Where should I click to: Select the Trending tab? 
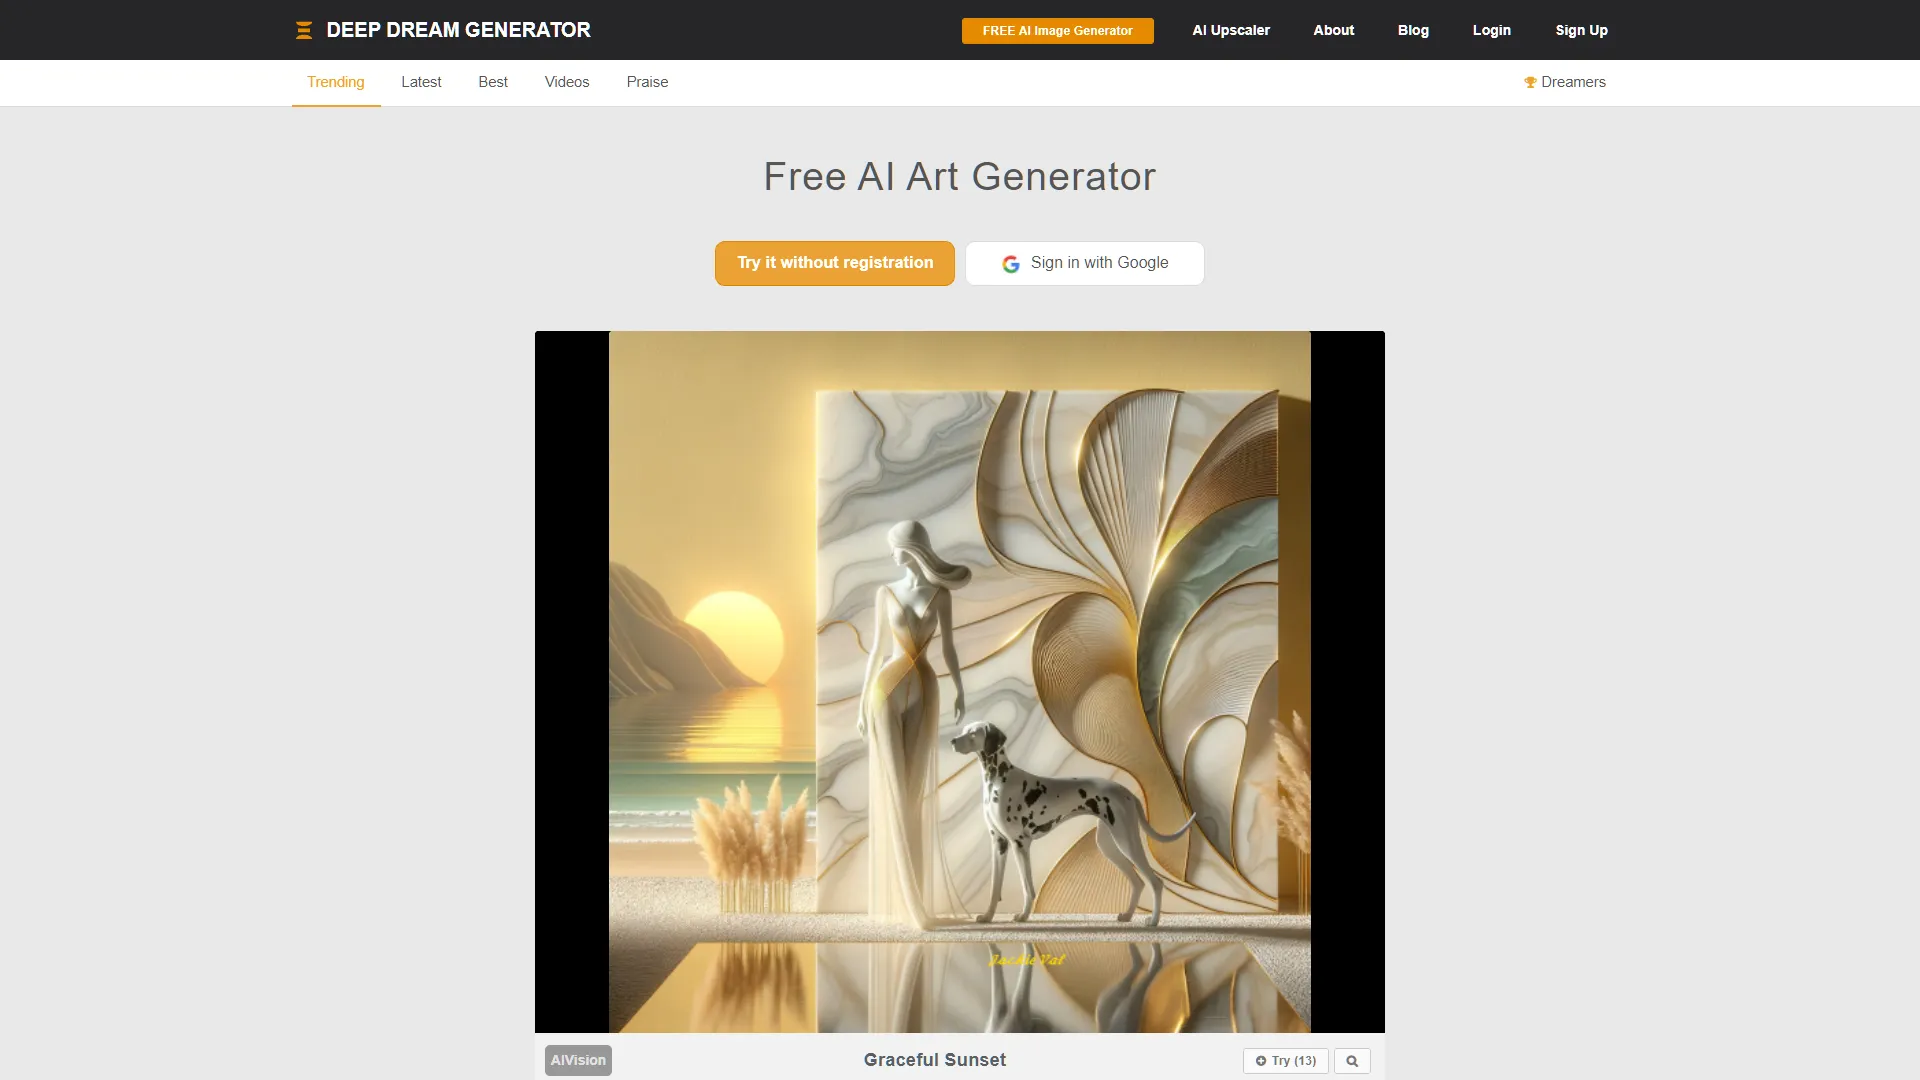pos(334,82)
